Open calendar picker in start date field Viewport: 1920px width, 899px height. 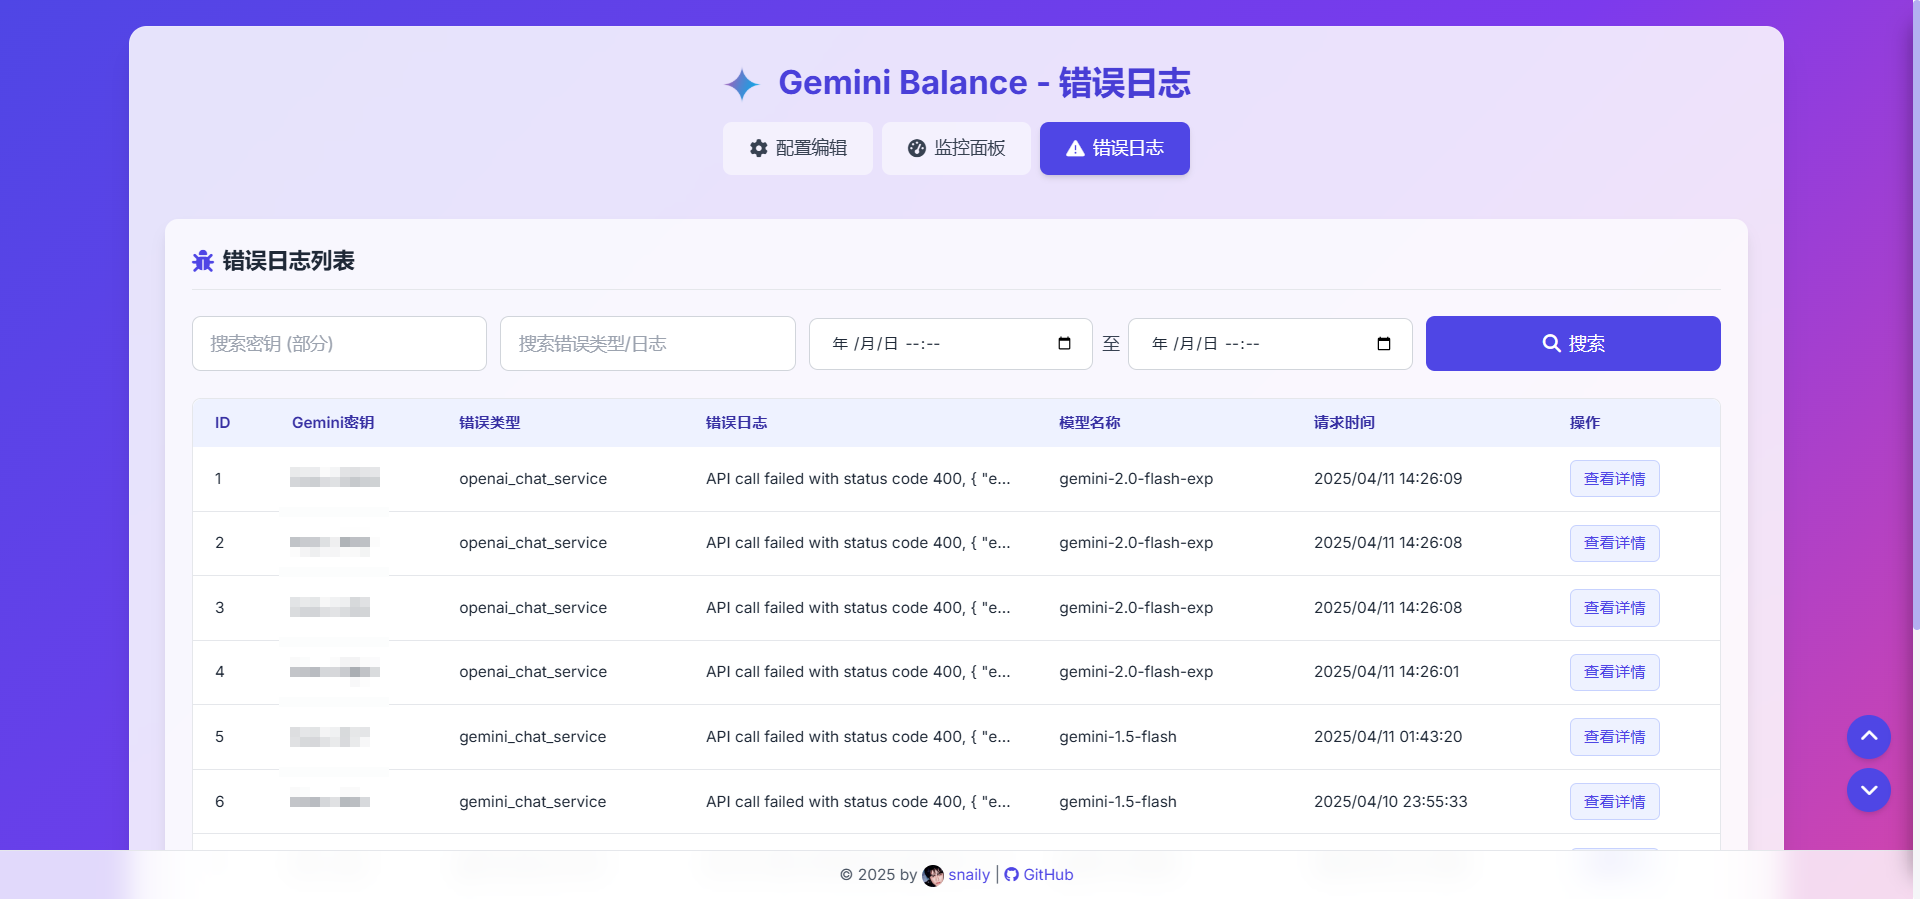pos(1064,344)
